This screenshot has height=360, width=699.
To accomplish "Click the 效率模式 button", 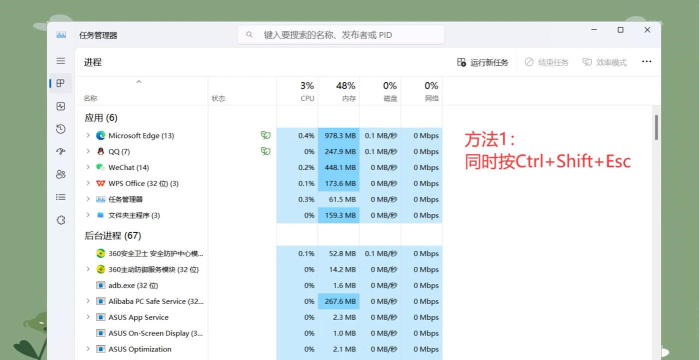I will tap(604, 62).
